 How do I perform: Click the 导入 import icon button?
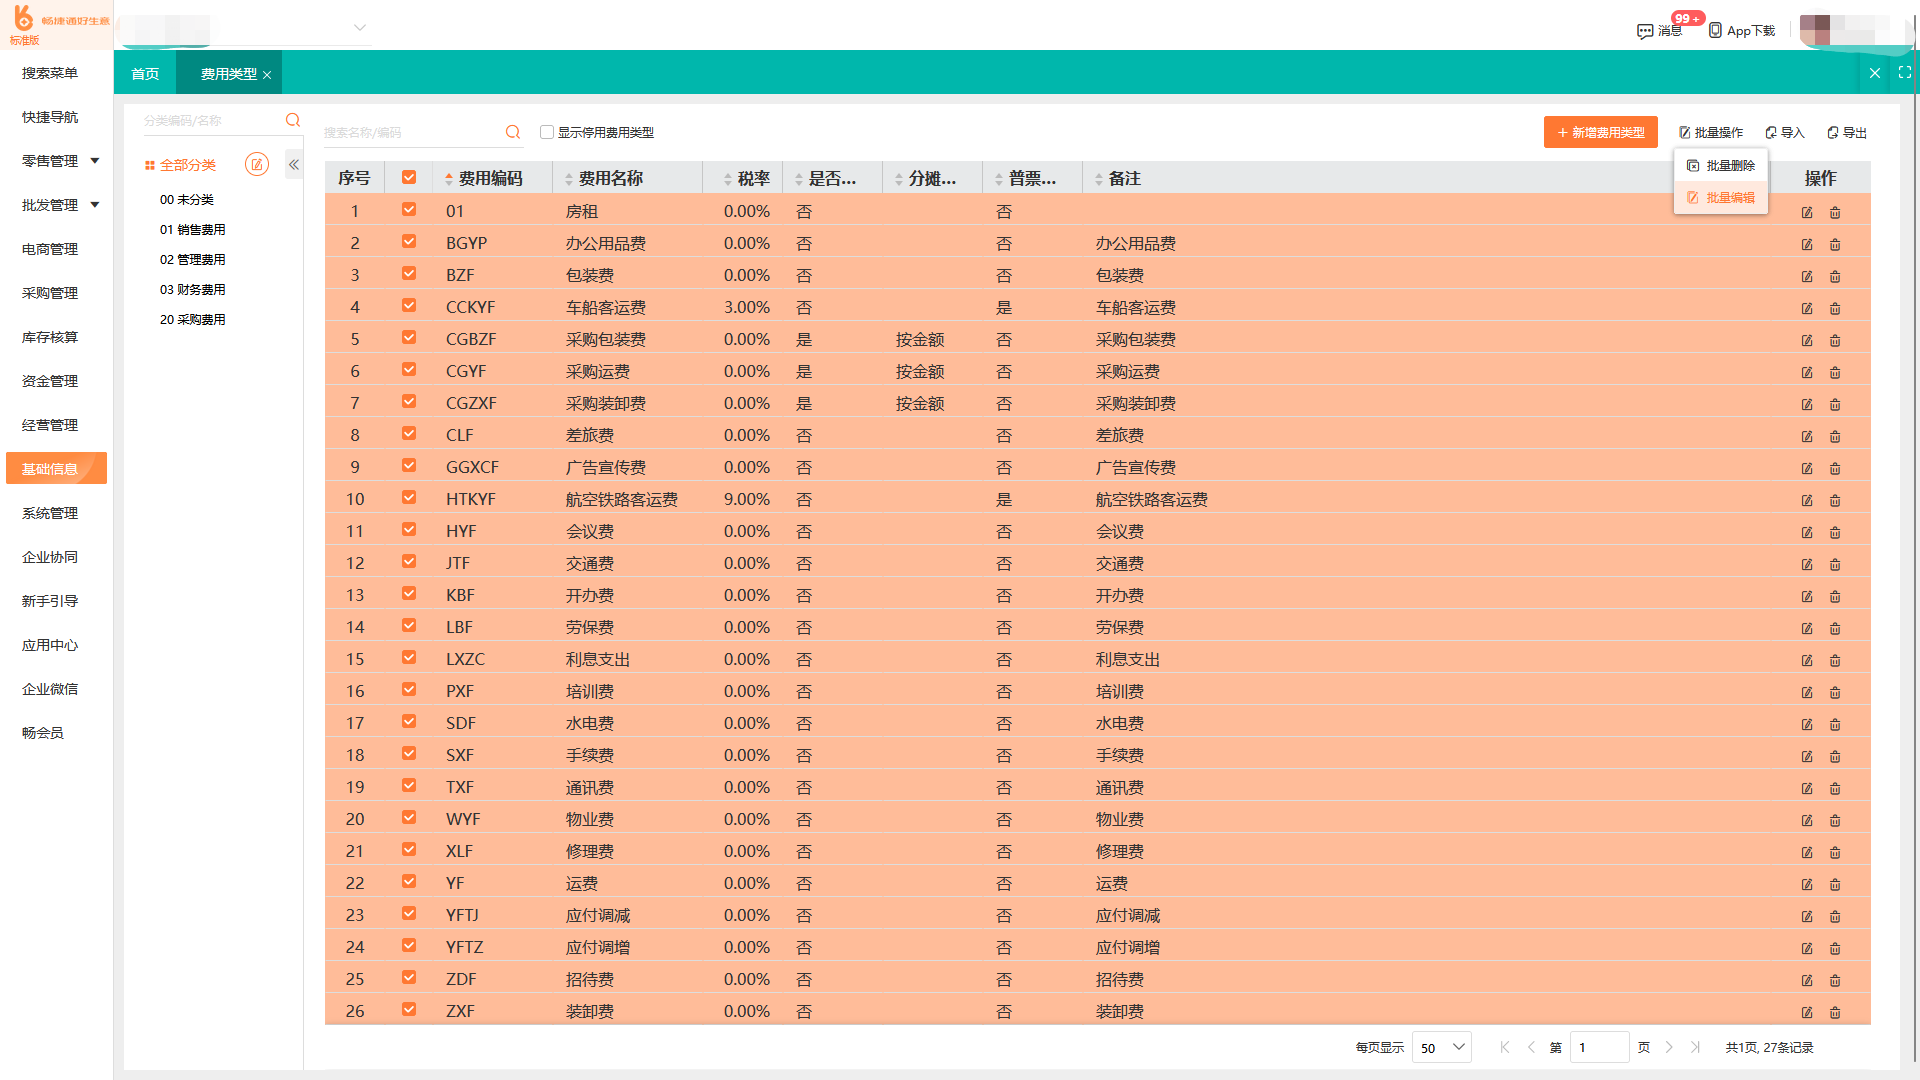click(x=1785, y=131)
